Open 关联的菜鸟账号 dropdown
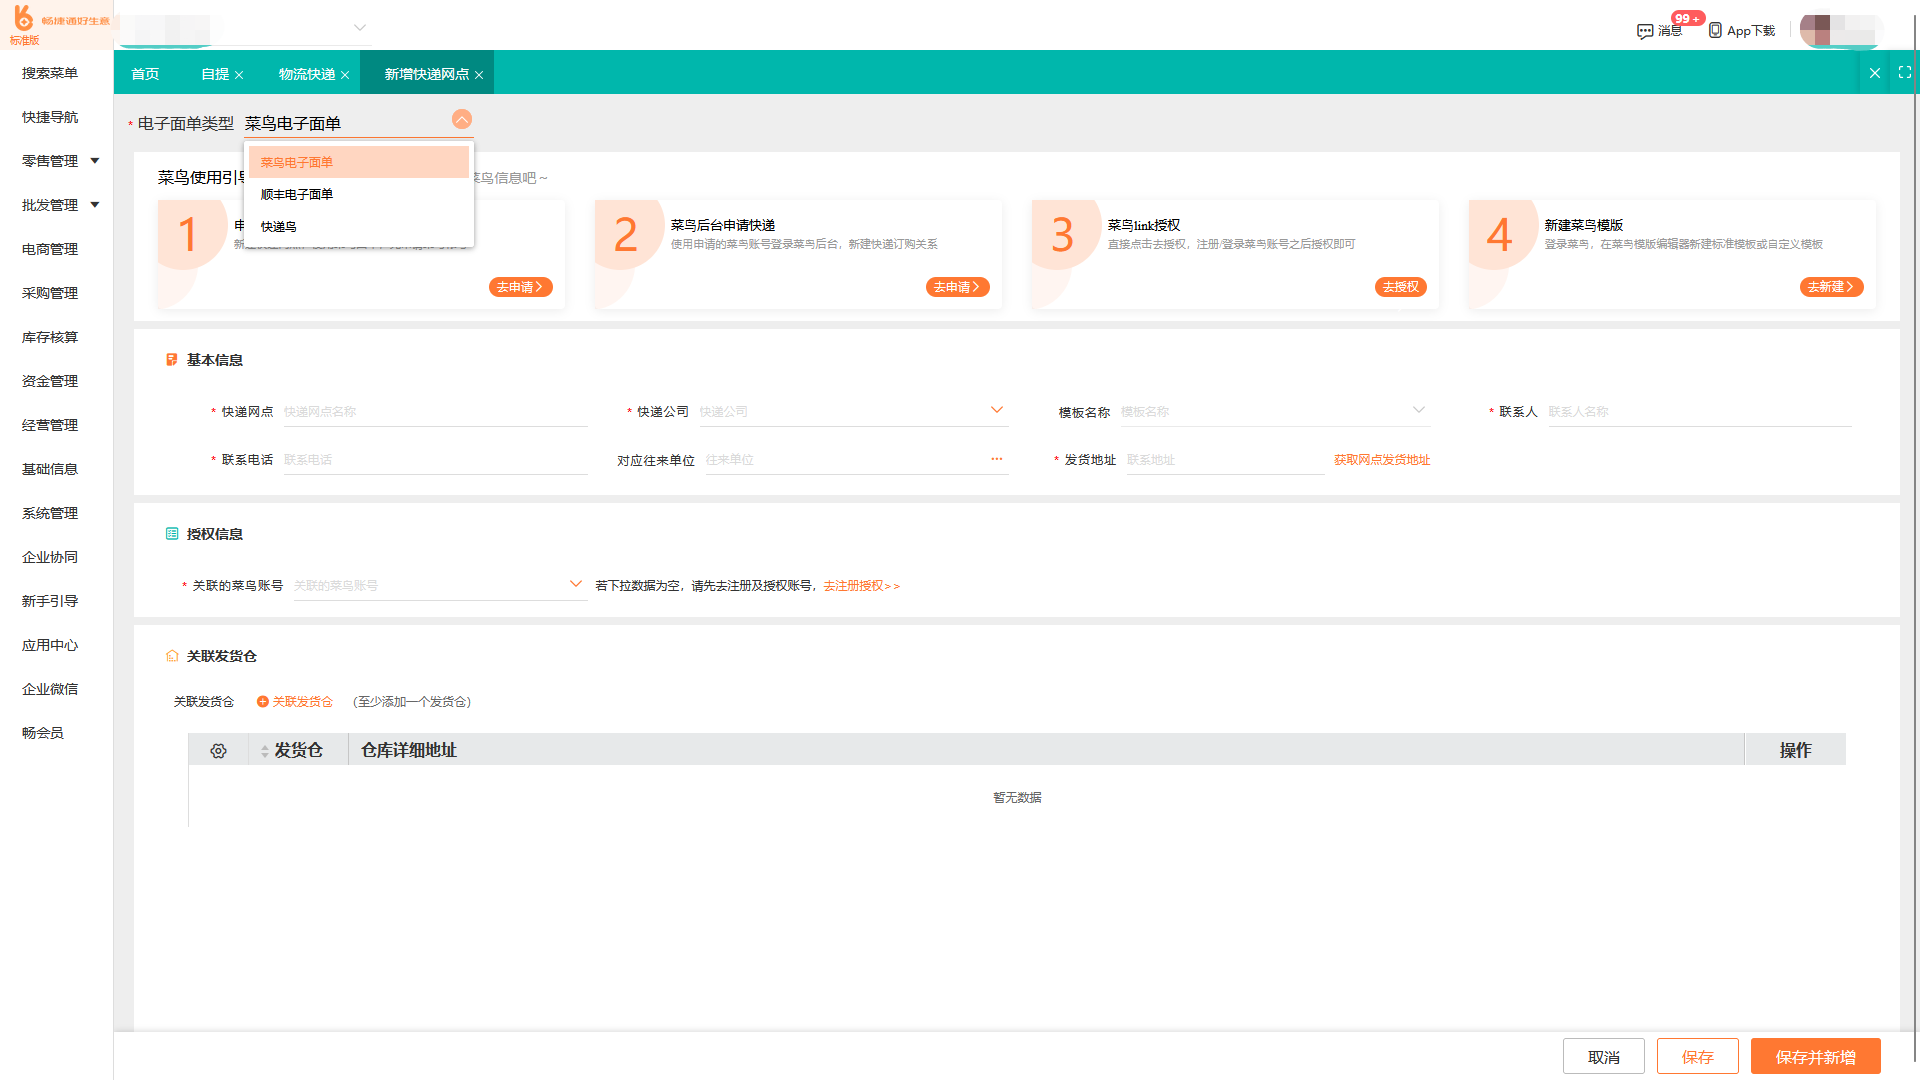 click(x=575, y=585)
